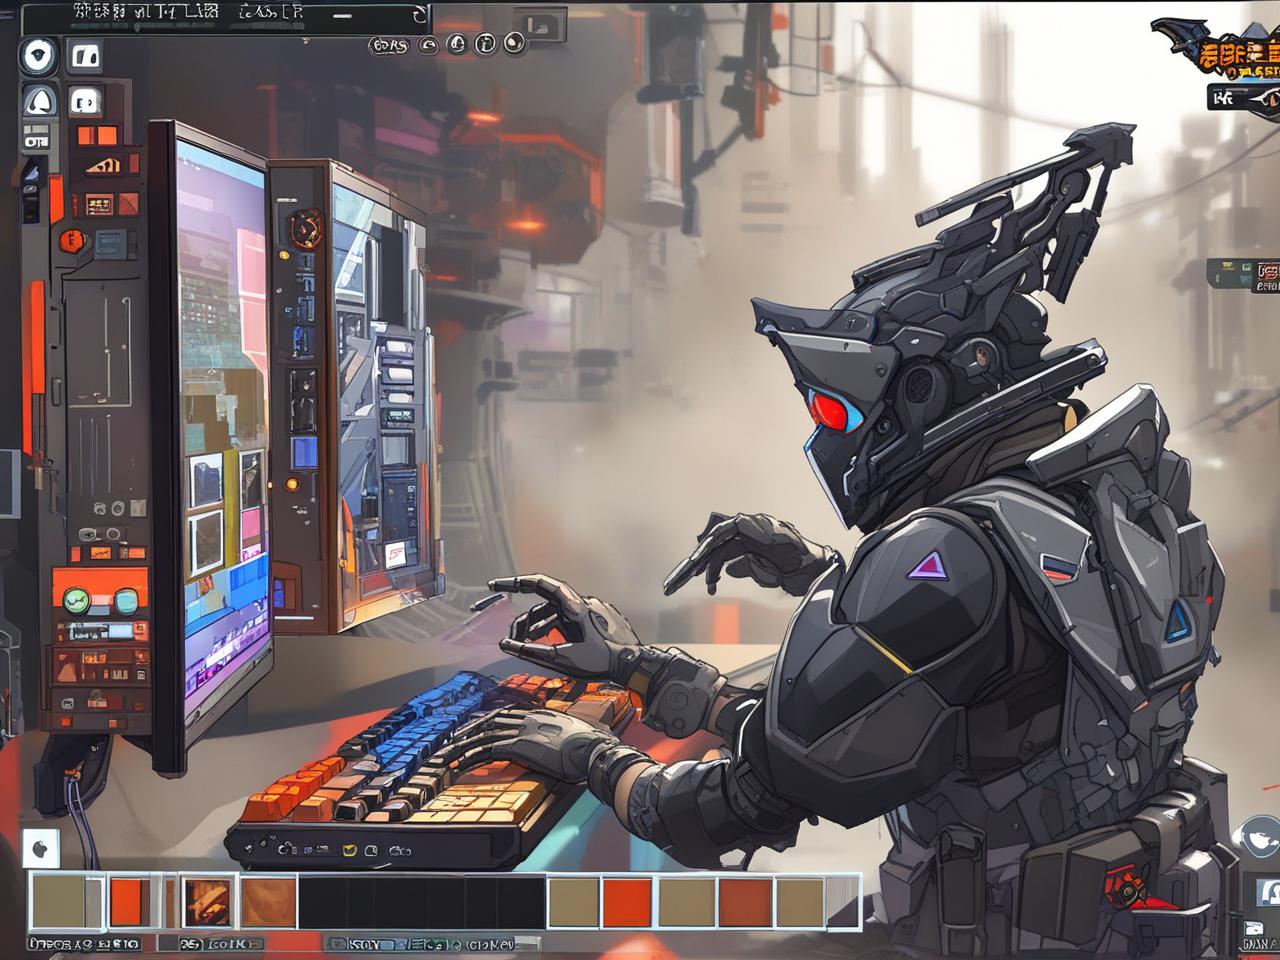Open the oval labeled pill in top toolbar

388,45
